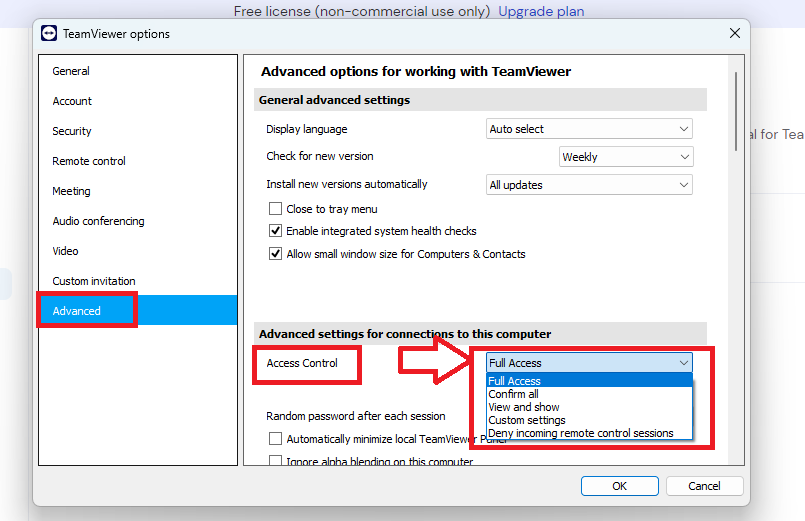Open the Upgrade plan link
Image resolution: width=805 pixels, height=521 pixels.
tap(541, 11)
